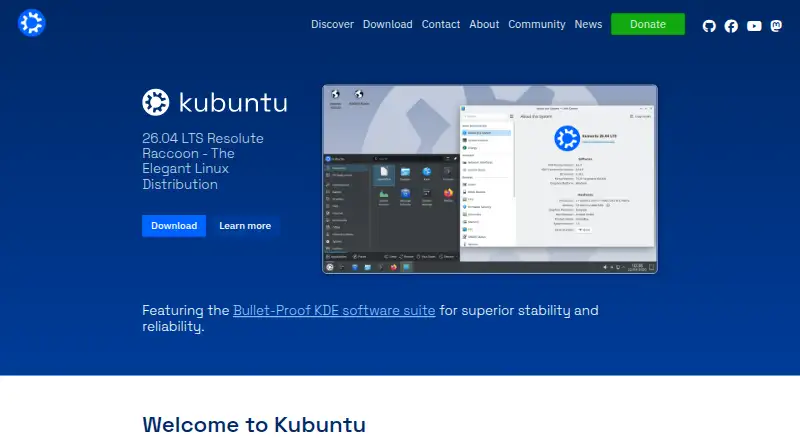The height and width of the screenshot is (440, 800).
Task: Open the Download navigation item
Action: click(387, 24)
